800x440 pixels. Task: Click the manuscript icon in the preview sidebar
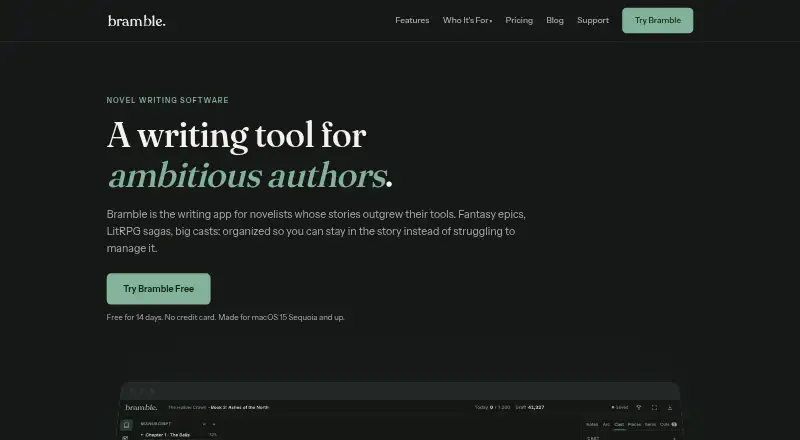click(126, 424)
